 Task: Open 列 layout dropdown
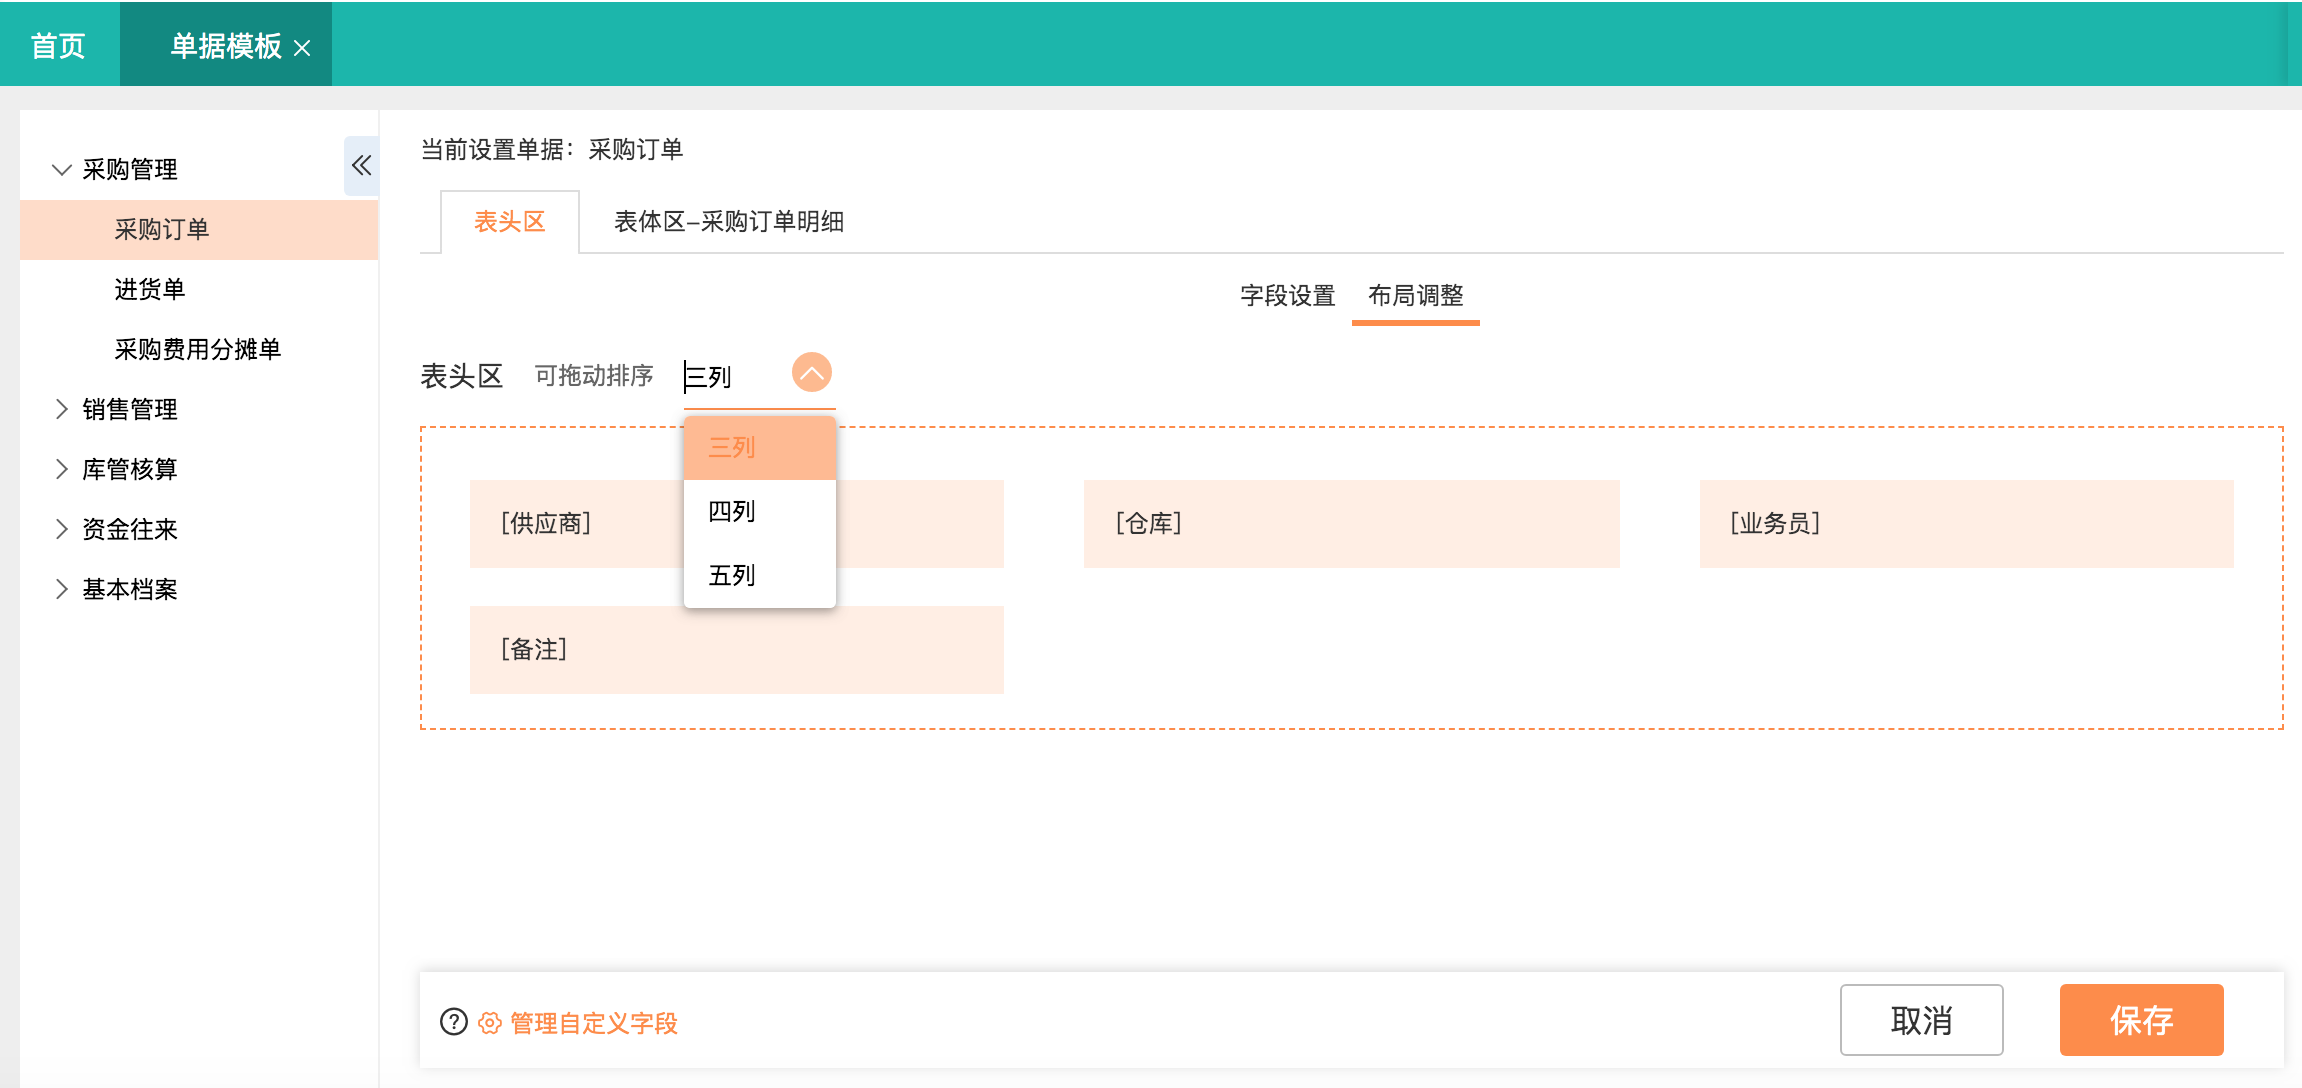click(812, 374)
